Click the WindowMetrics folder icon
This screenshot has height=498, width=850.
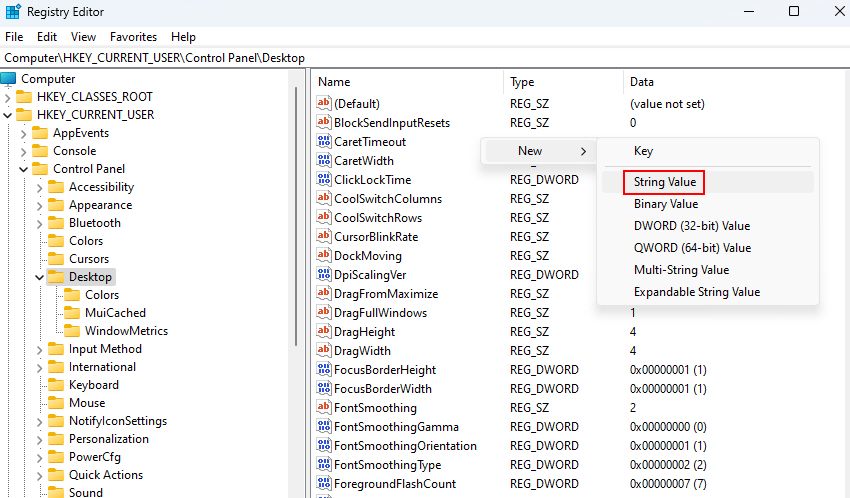coord(72,331)
